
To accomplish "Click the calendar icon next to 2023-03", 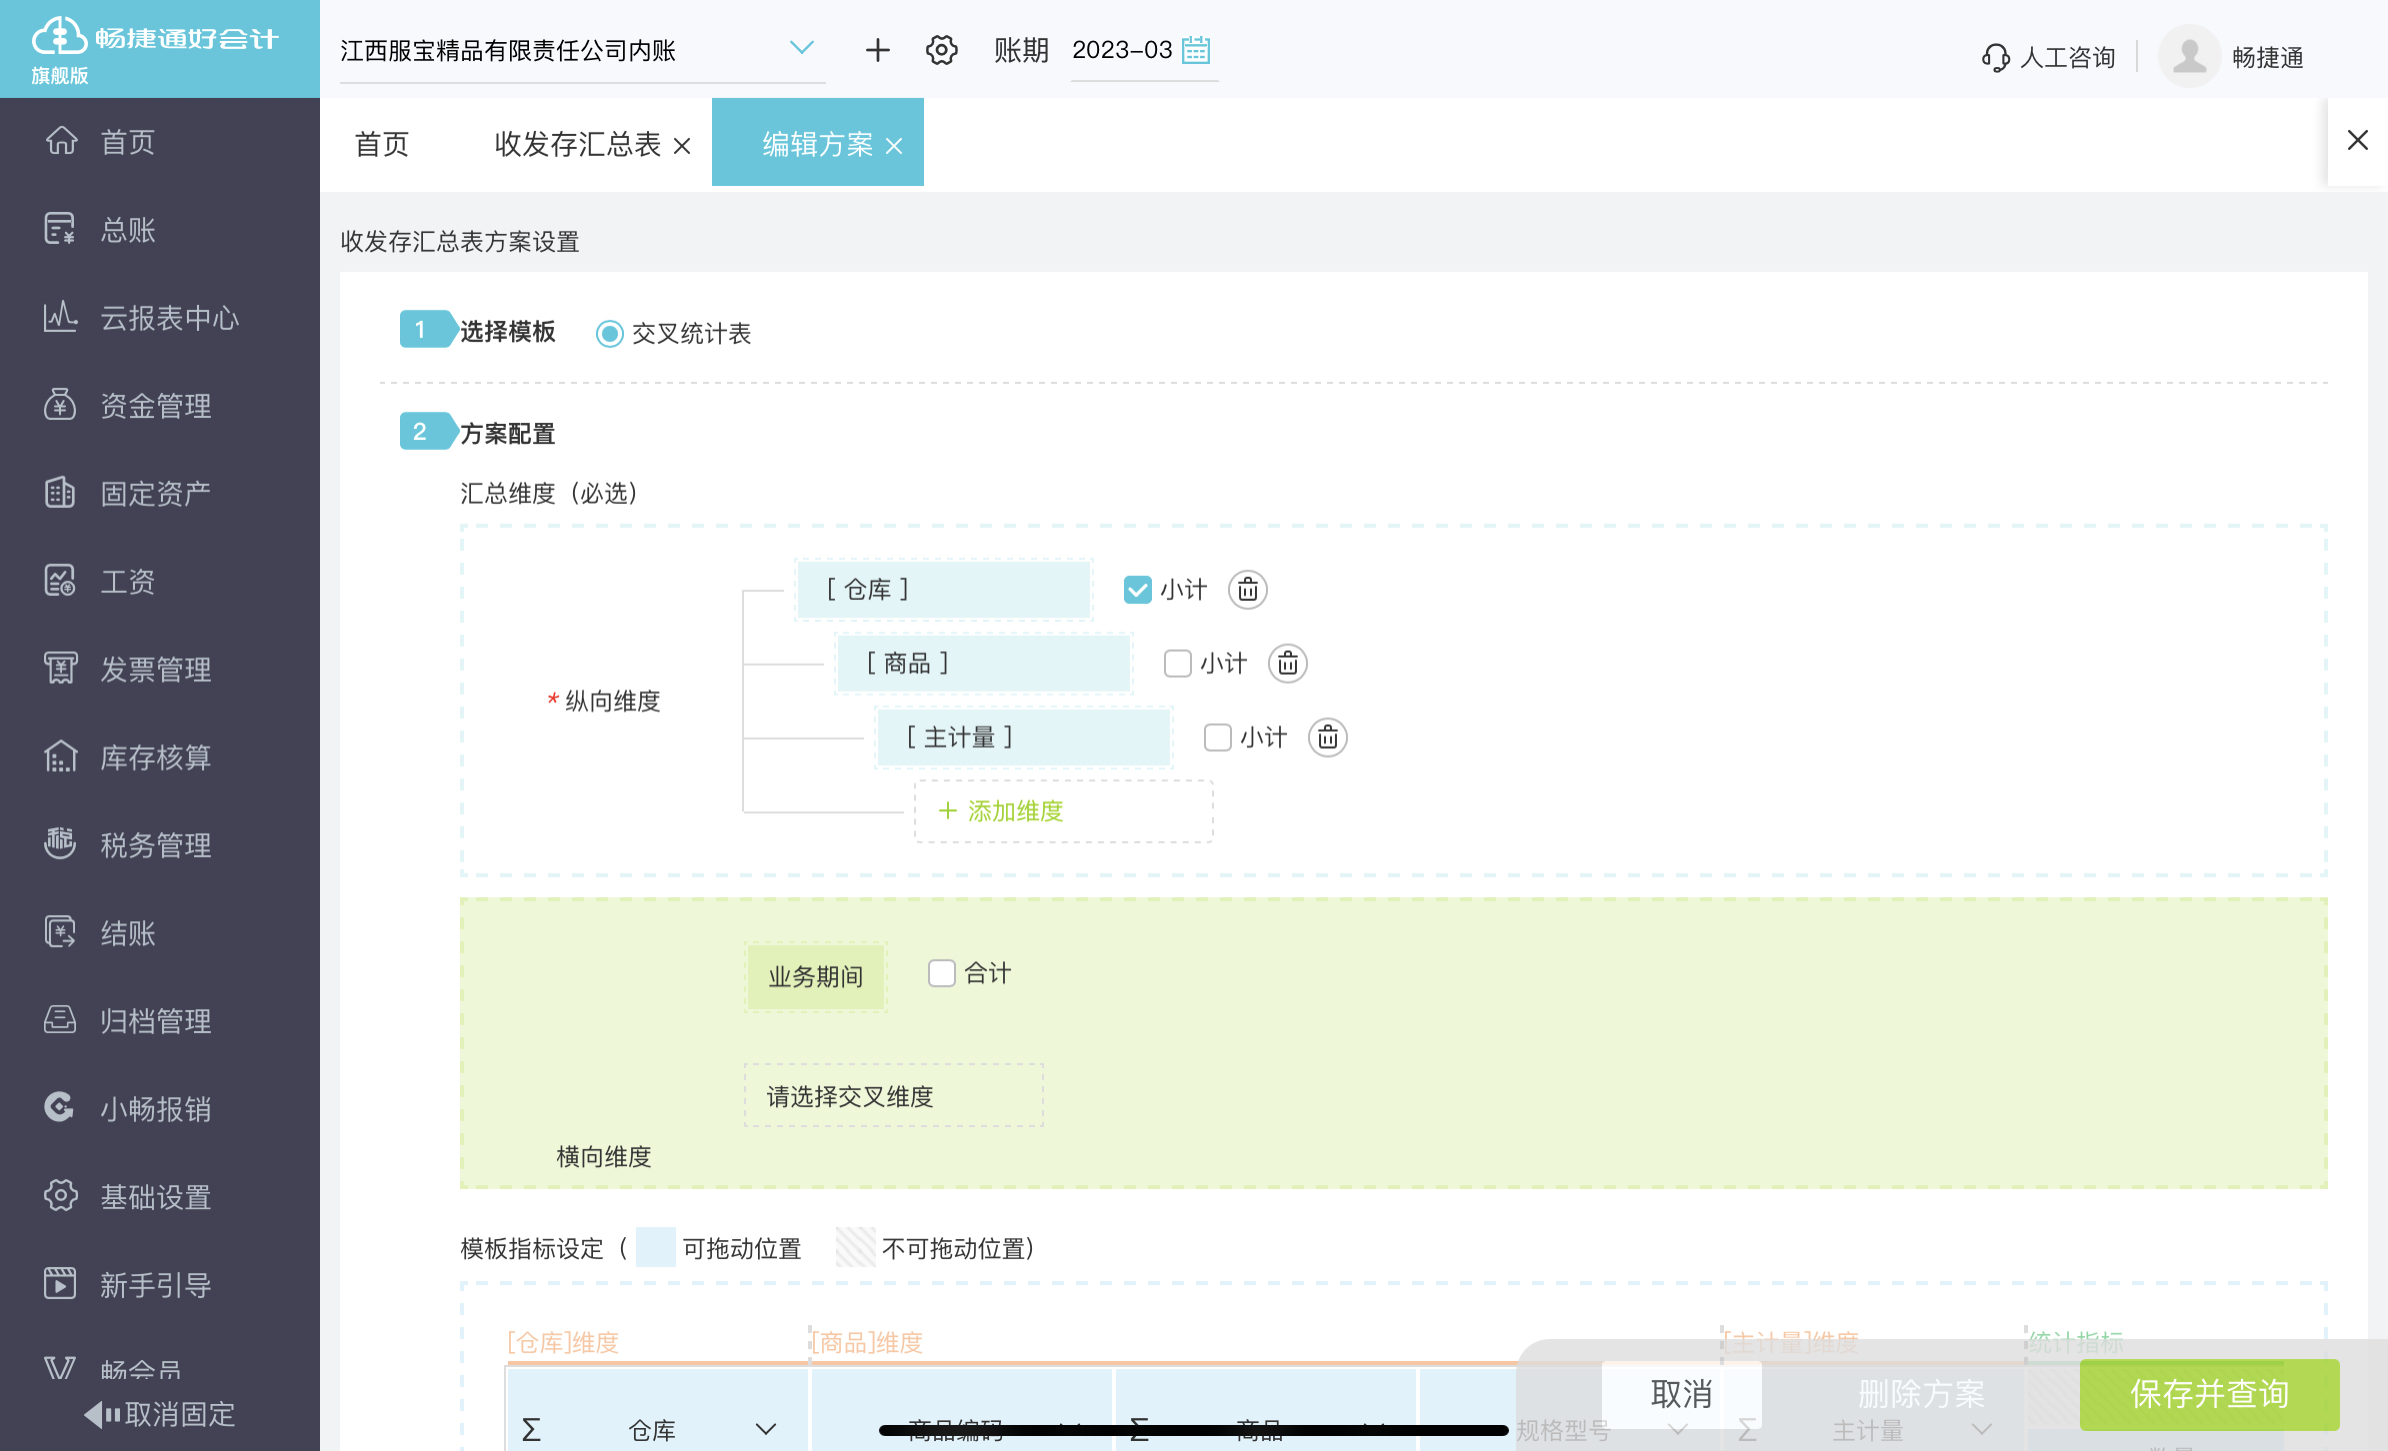I will click(1194, 48).
